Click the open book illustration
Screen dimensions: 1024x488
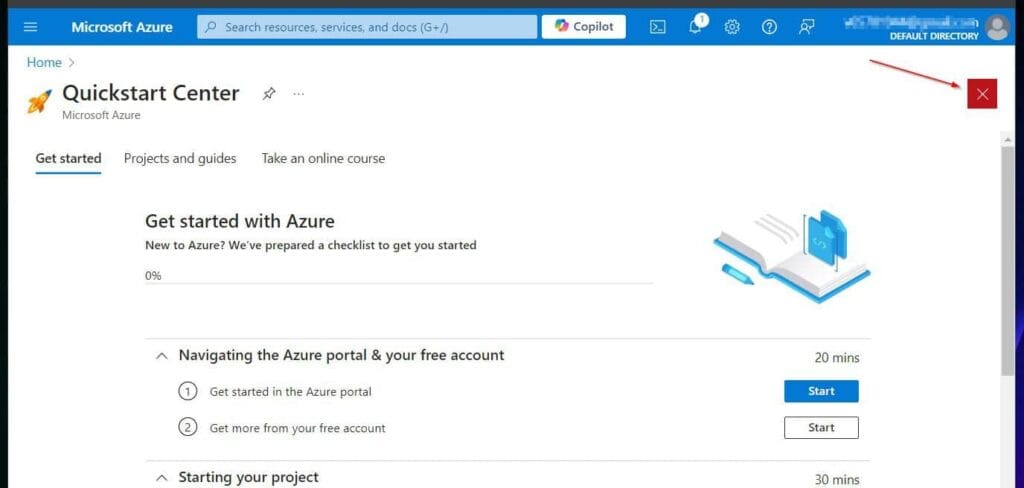[x=792, y=256]
